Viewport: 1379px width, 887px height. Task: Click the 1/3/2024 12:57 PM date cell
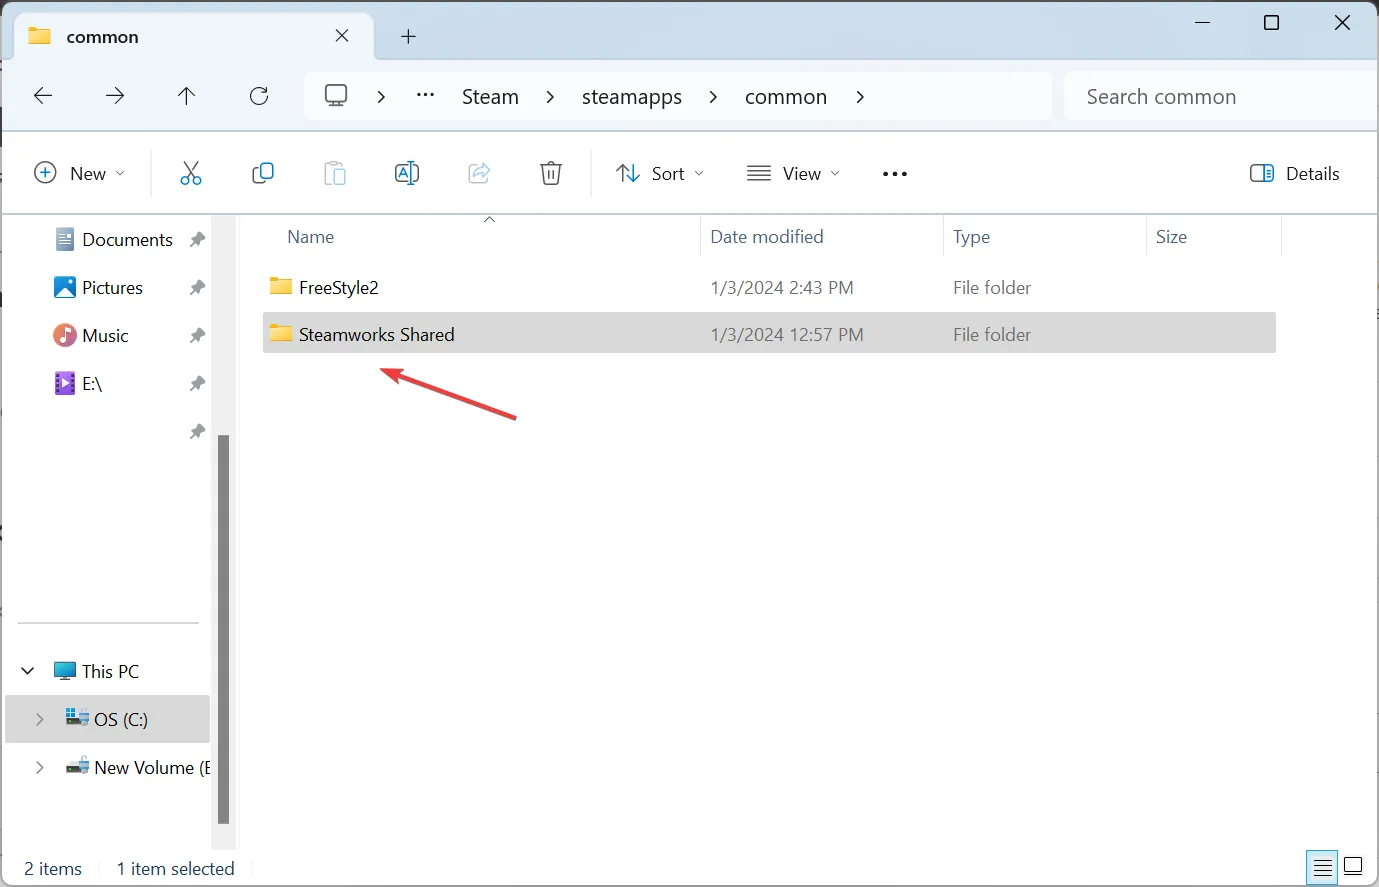787,335
